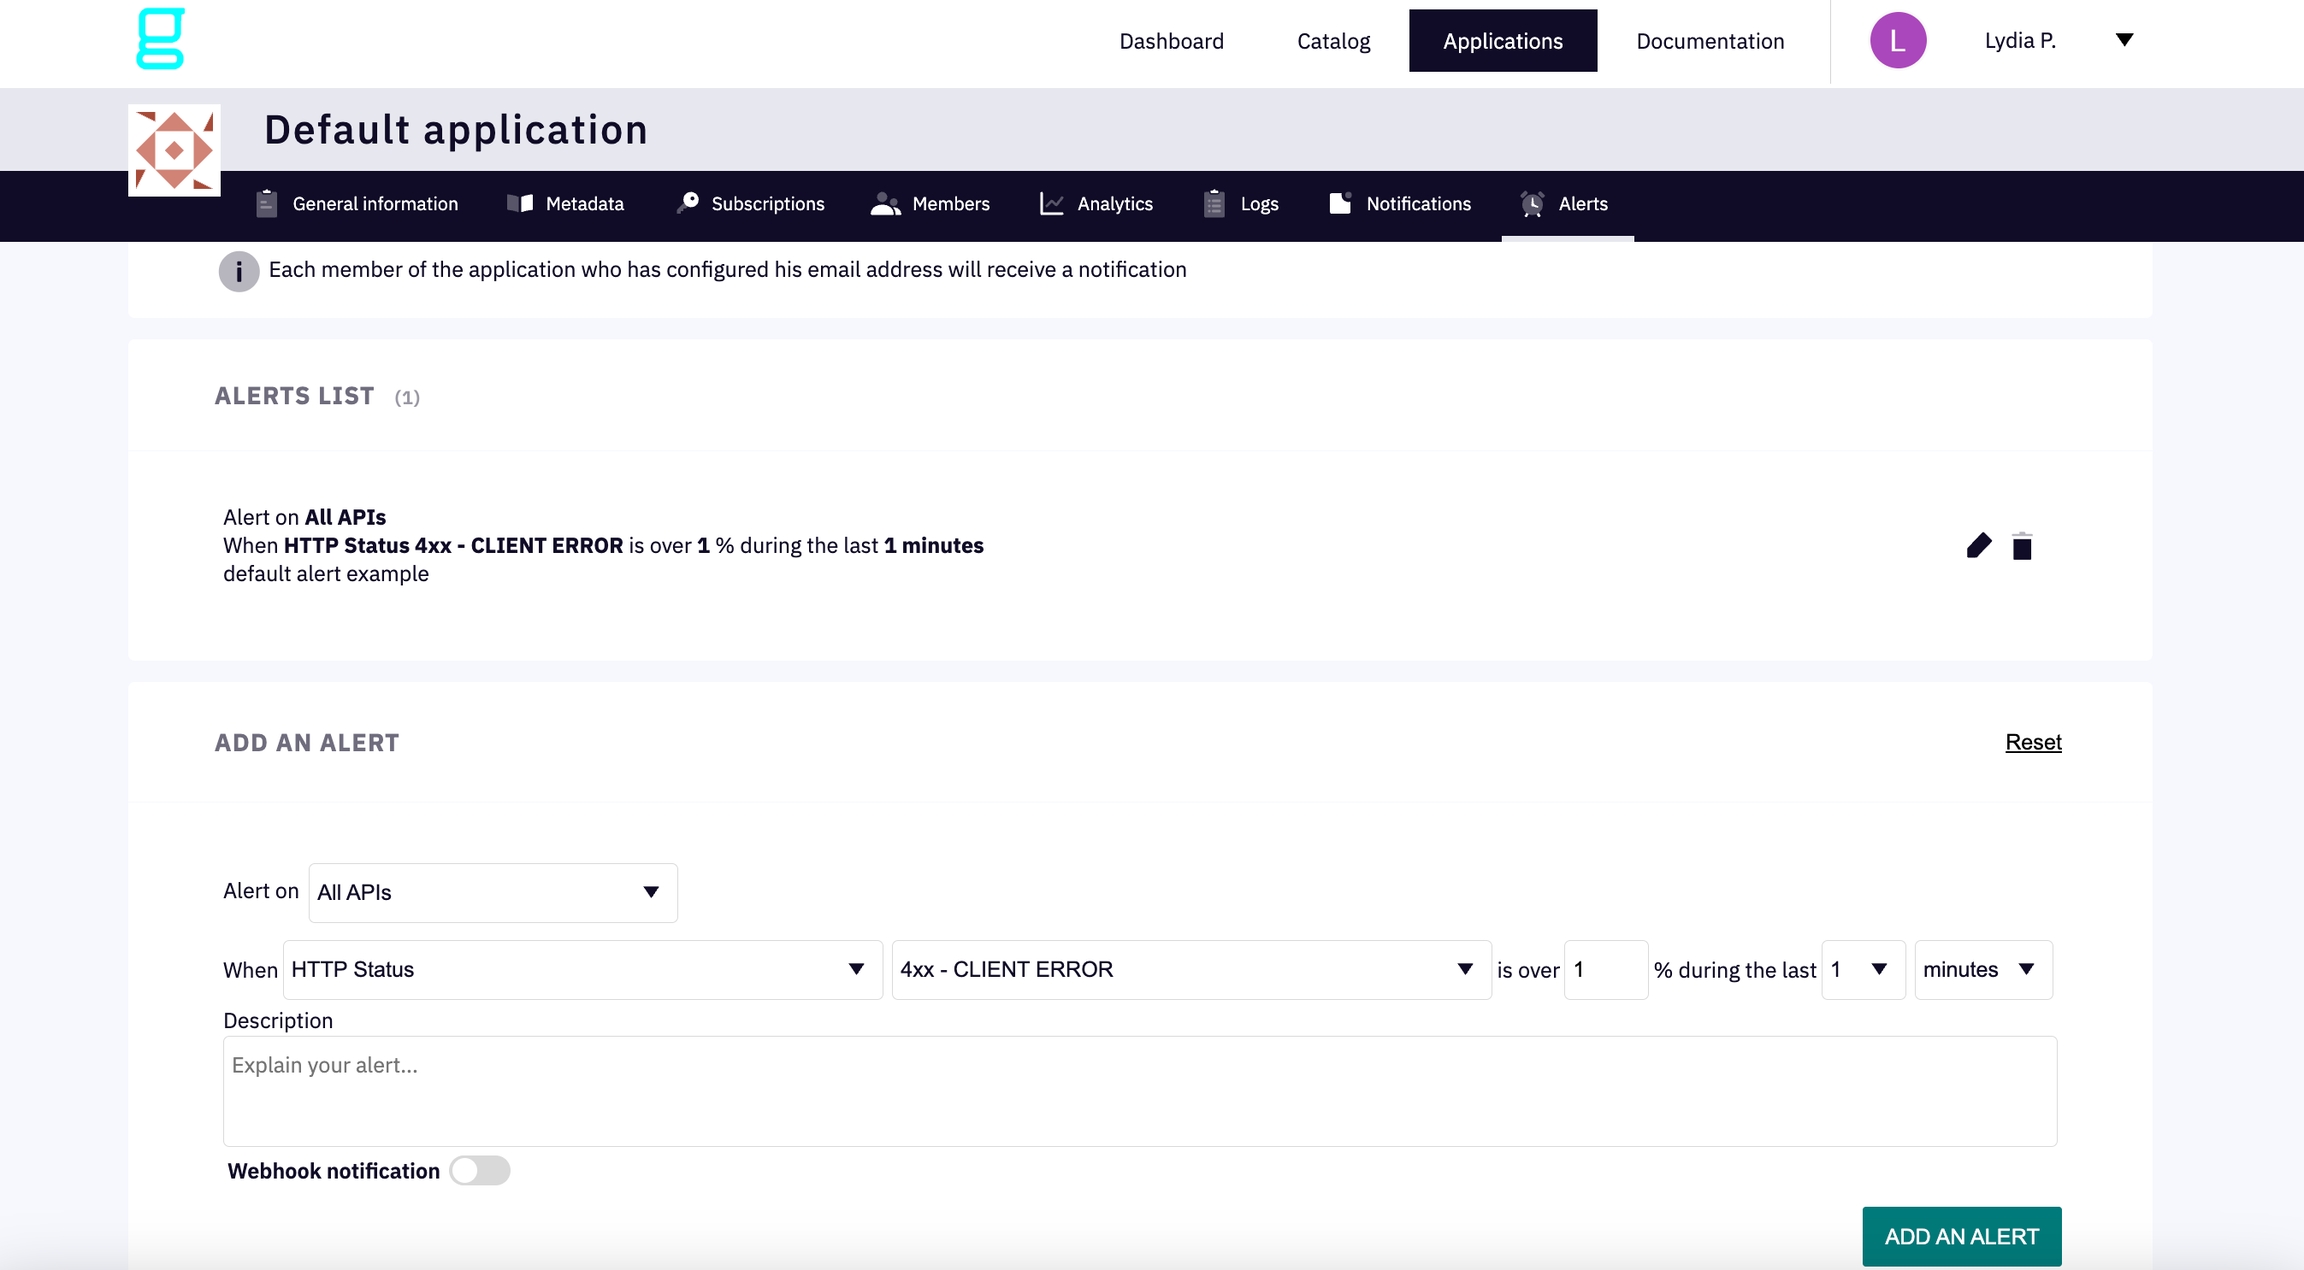Click the pencil edit alert icon
The image size is (2304, 1270).
tap(1978, 546)
